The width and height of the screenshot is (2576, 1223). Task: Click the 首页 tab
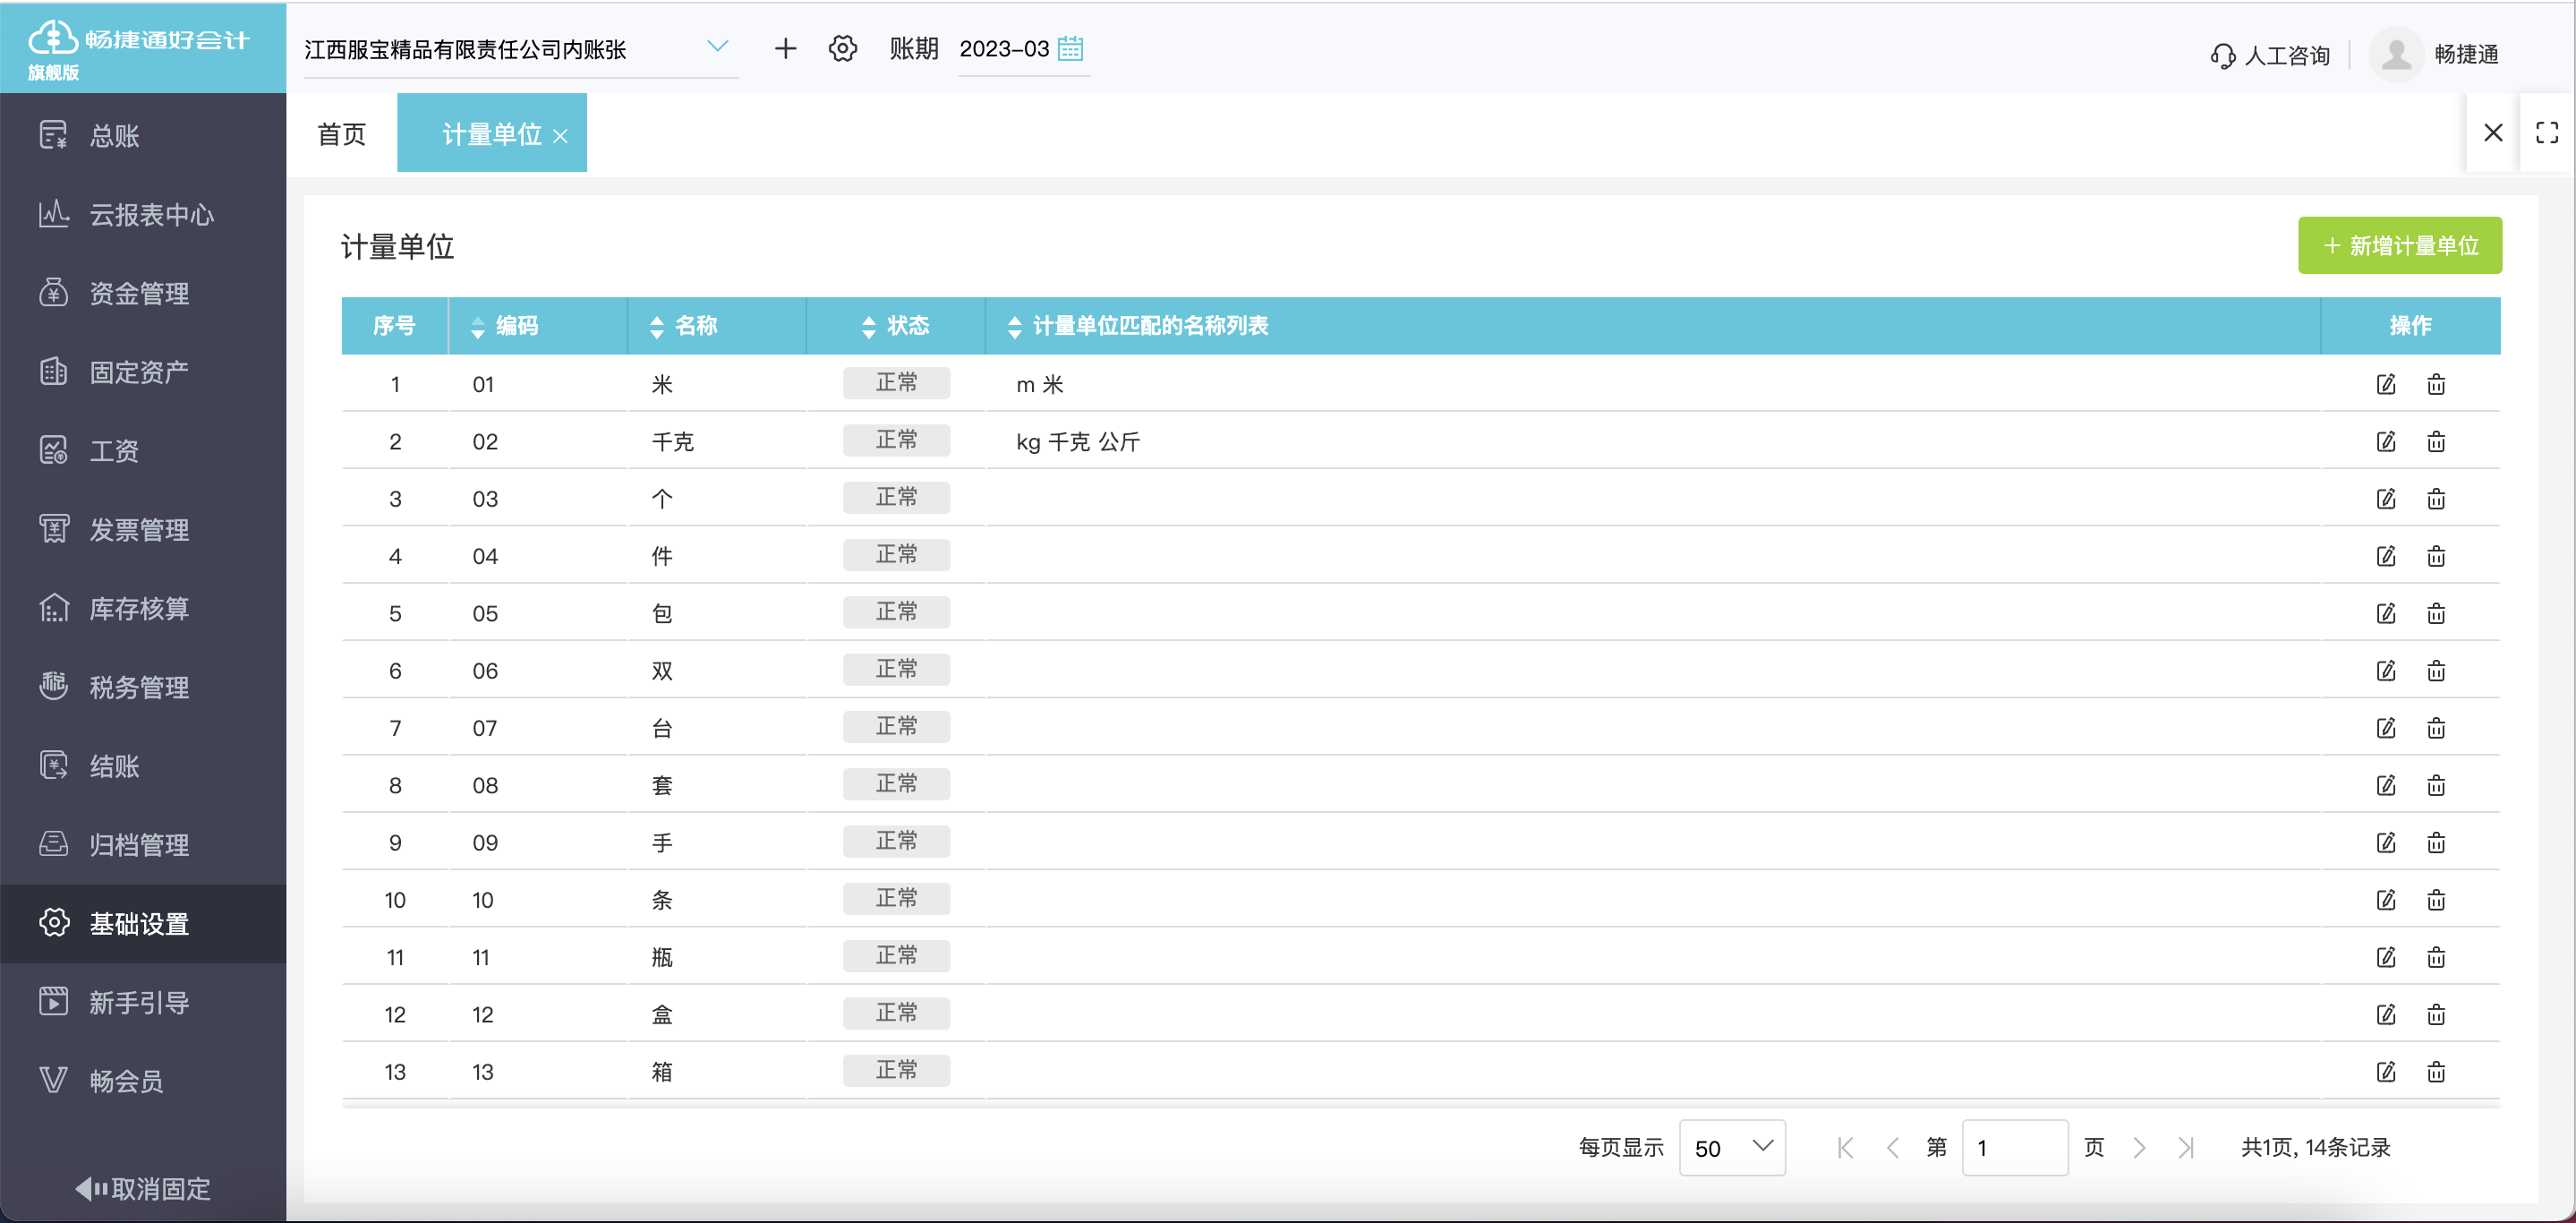342,135
